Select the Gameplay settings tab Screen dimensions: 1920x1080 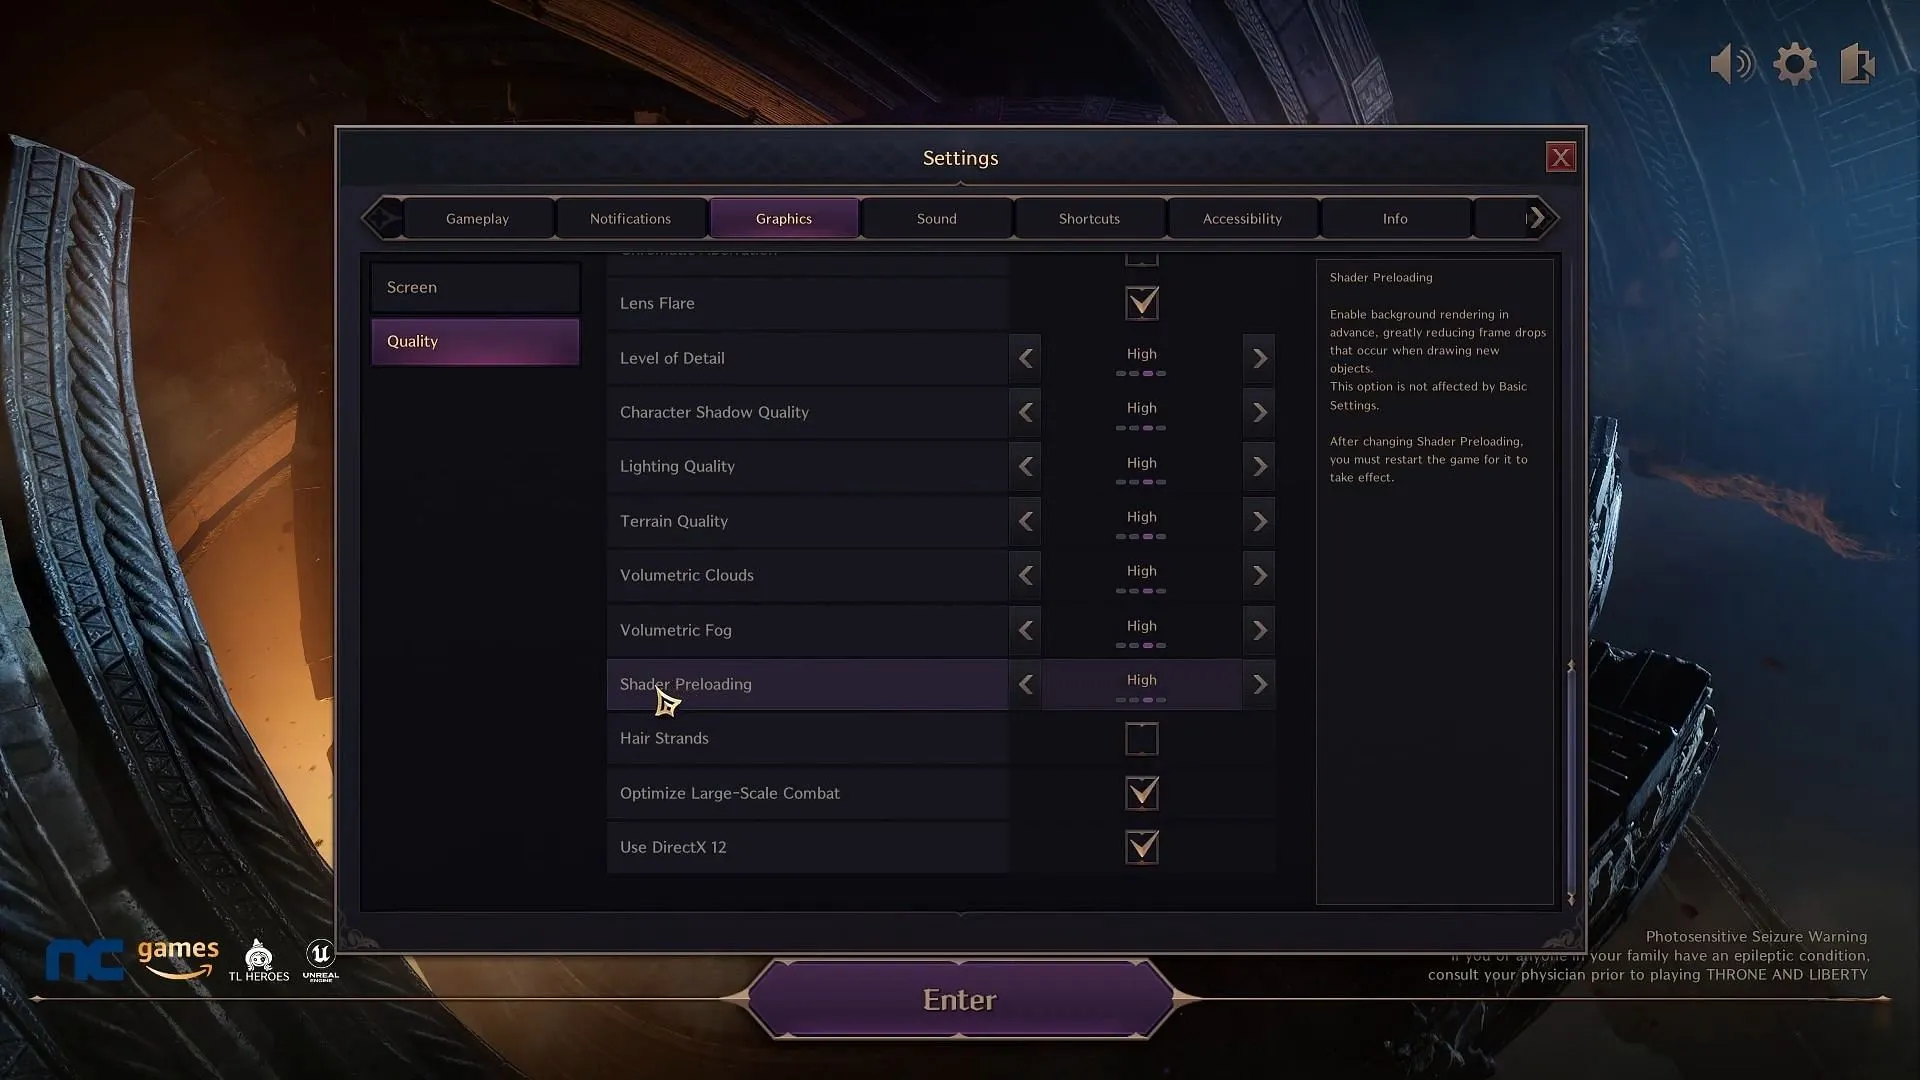(476, 218)
